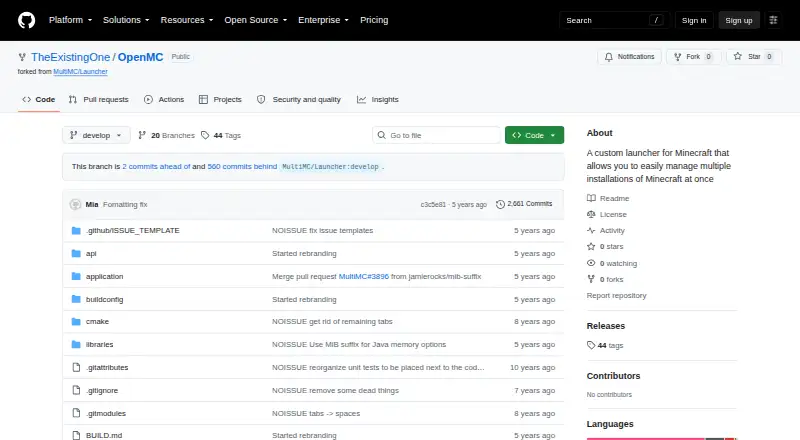Click the License scale icon

591,214
